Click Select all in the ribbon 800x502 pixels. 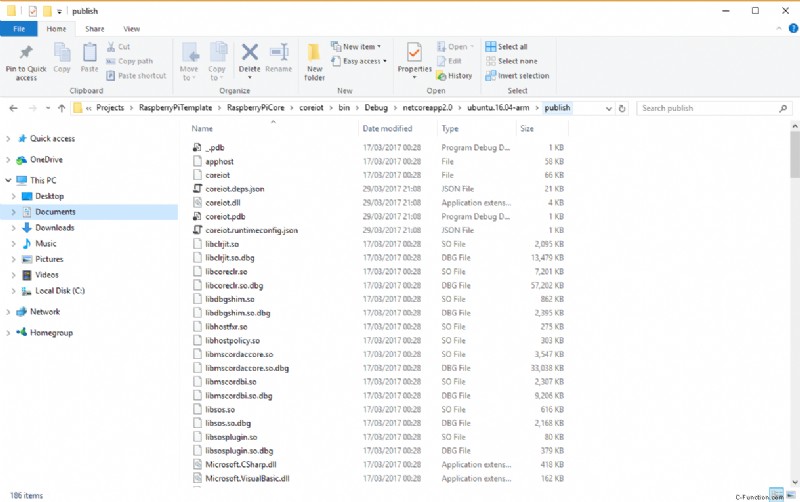click(x=506, y=47)
